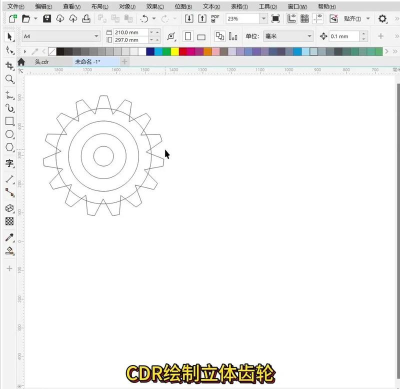
Task: Pick the yellow color swatch
Action: (x=175, y=51)
